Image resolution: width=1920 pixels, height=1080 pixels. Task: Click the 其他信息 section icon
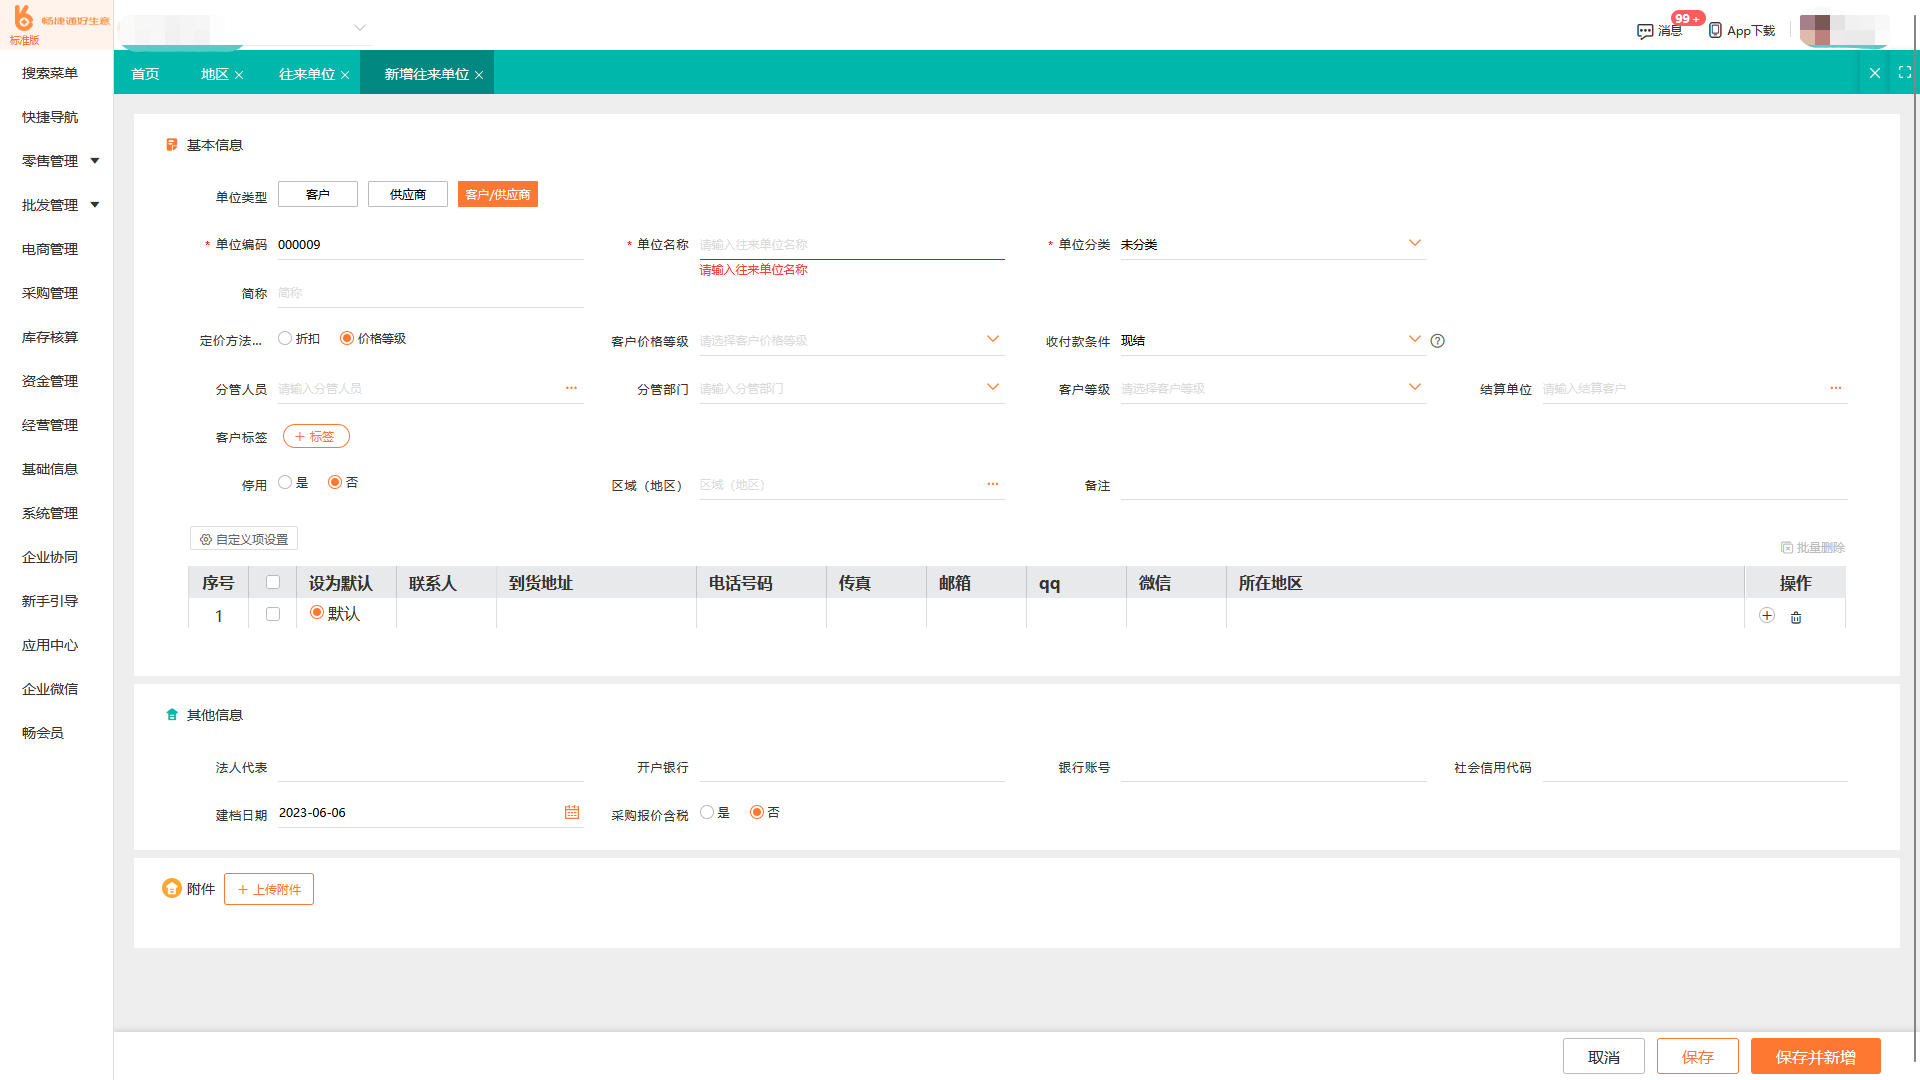(x=171, y=715)
